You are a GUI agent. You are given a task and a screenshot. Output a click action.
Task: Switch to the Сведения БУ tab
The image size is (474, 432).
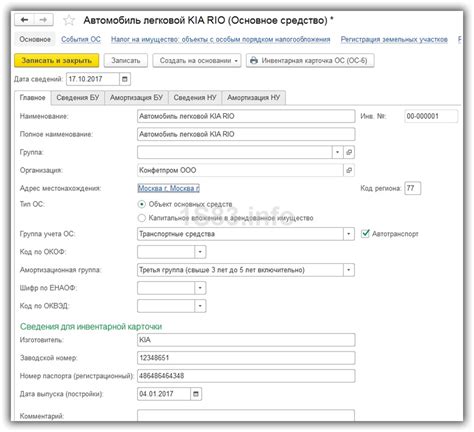click(78, 98)
